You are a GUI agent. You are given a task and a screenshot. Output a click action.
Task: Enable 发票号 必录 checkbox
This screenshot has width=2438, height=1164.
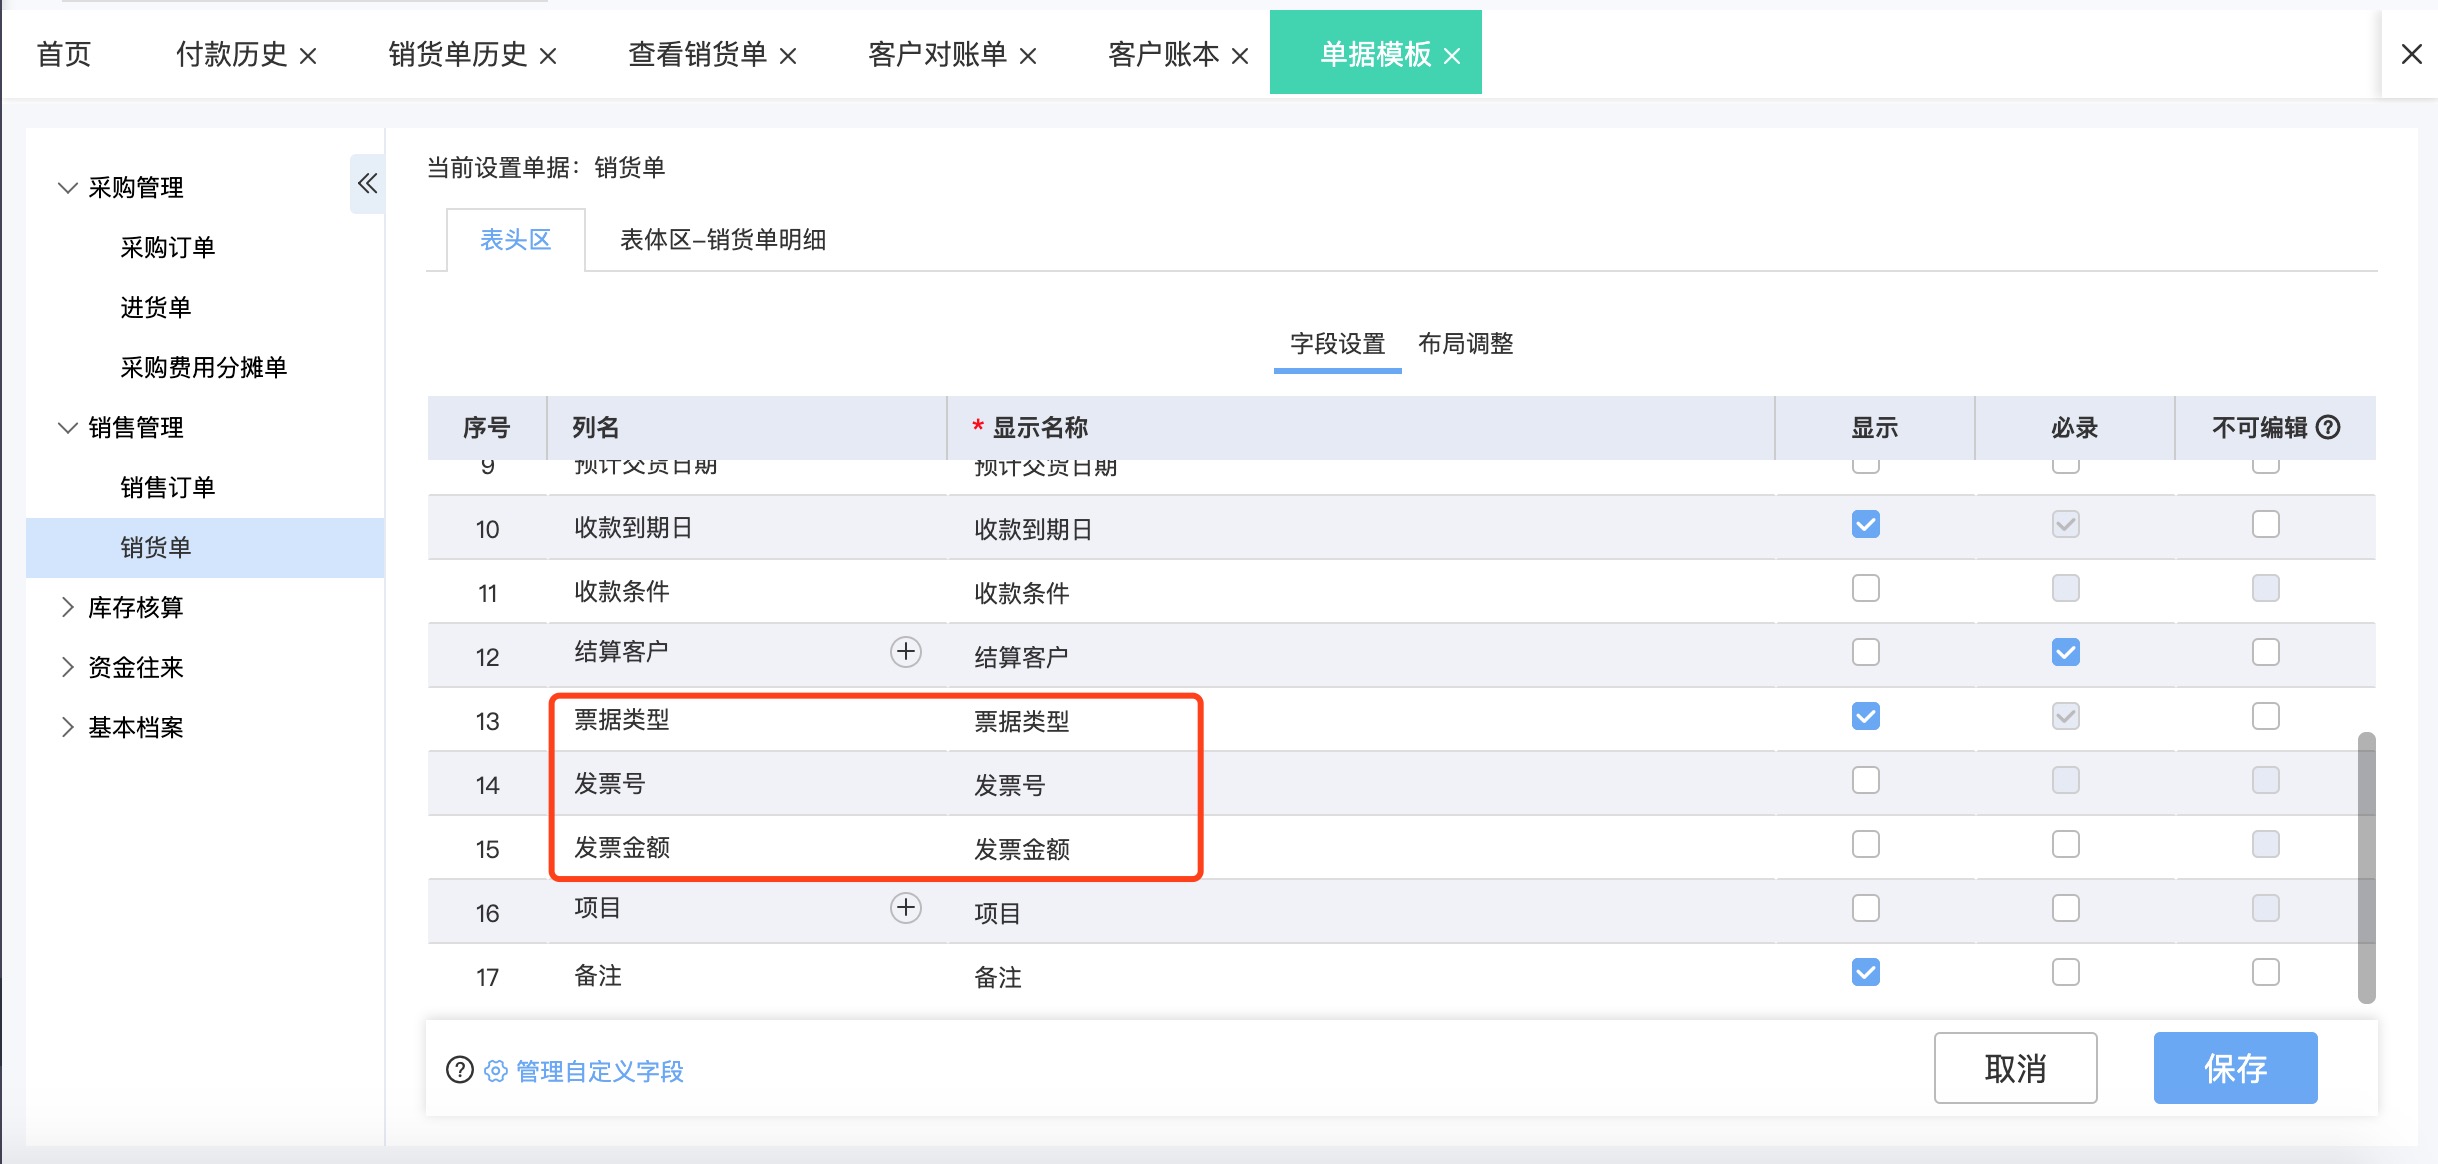pos(2066,783)
